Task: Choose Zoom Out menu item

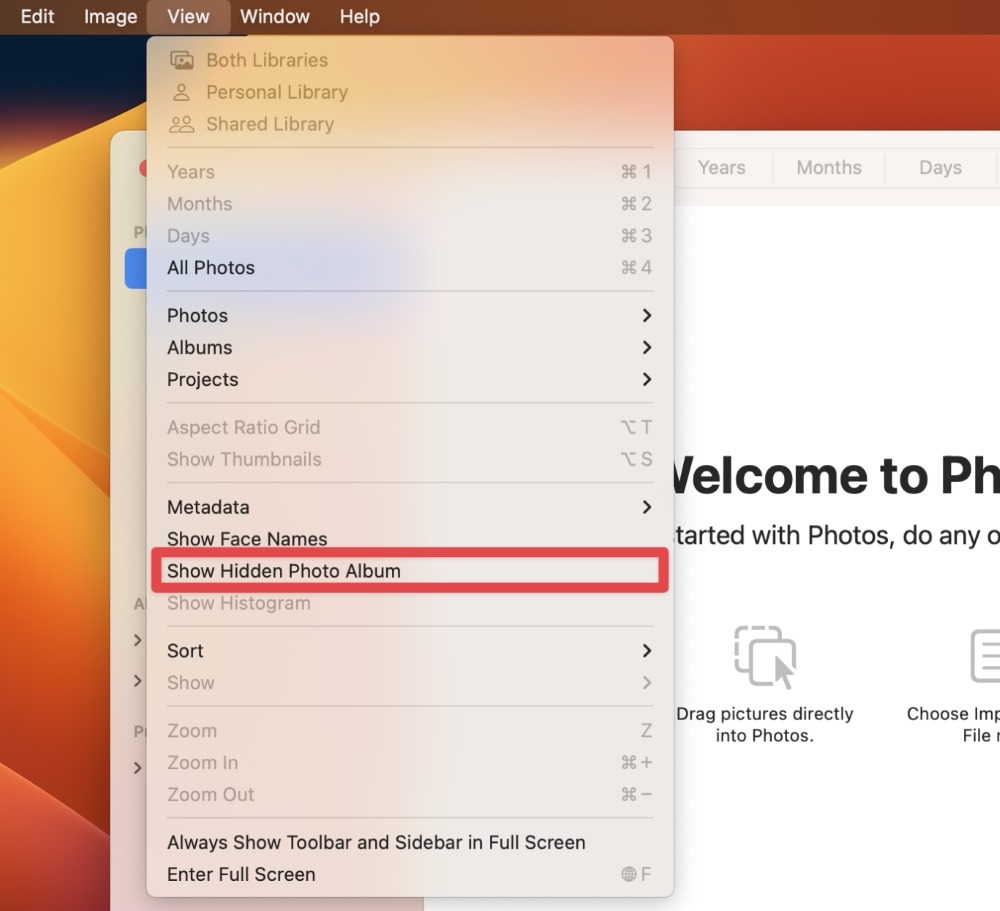Action: click(410, 794)
